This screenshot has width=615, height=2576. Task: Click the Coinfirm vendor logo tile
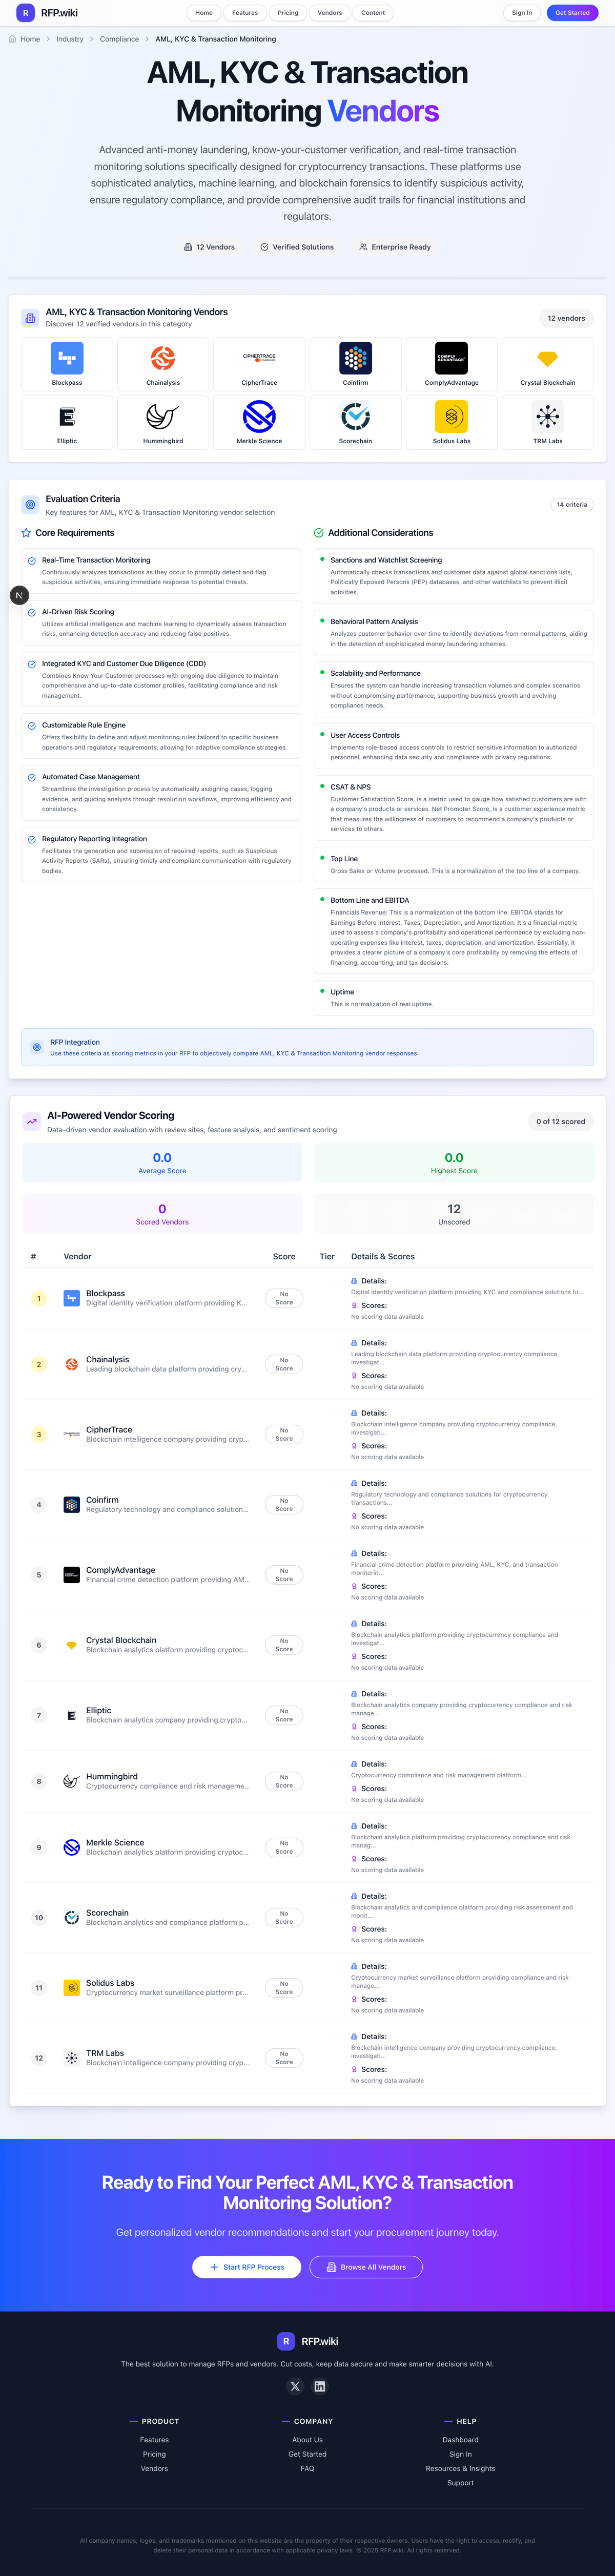[x=355, y=363]
